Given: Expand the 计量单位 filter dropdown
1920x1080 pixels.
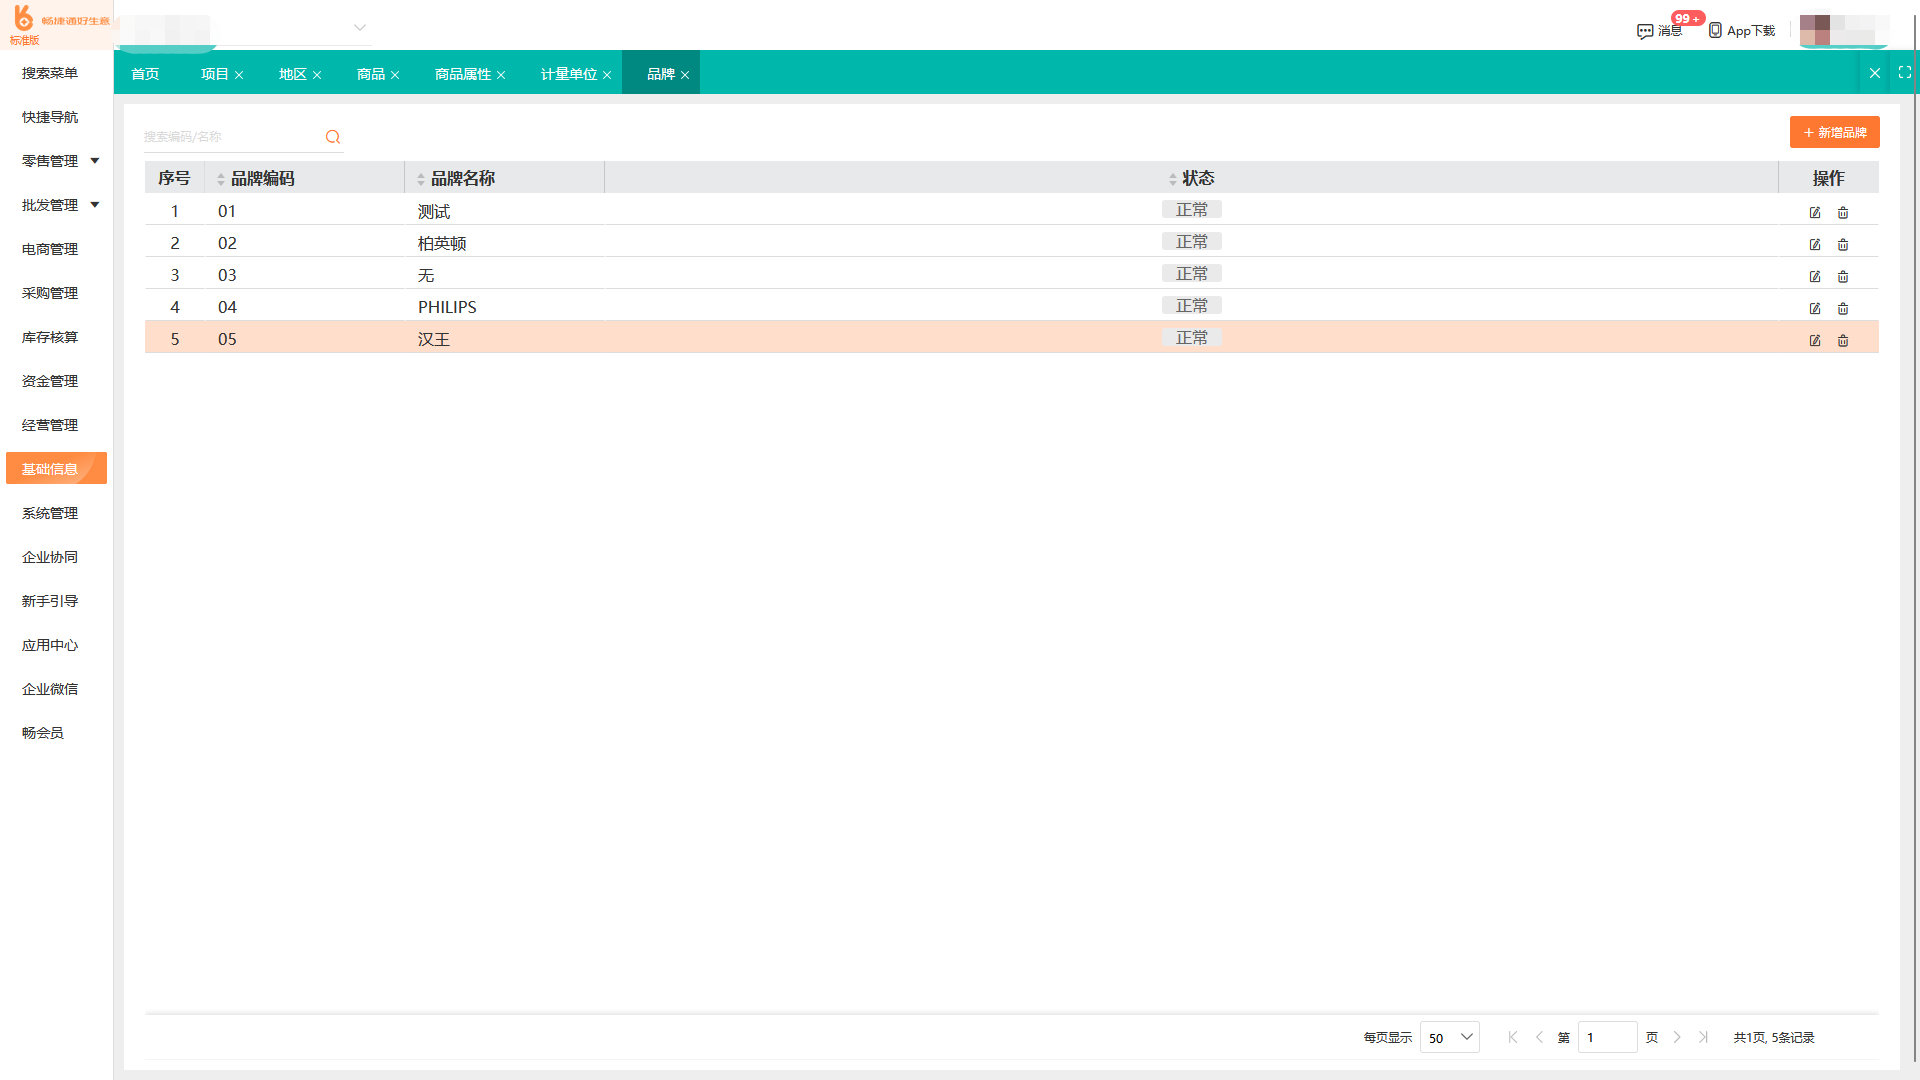Looking at the screenshot, I should pos(568,74).
